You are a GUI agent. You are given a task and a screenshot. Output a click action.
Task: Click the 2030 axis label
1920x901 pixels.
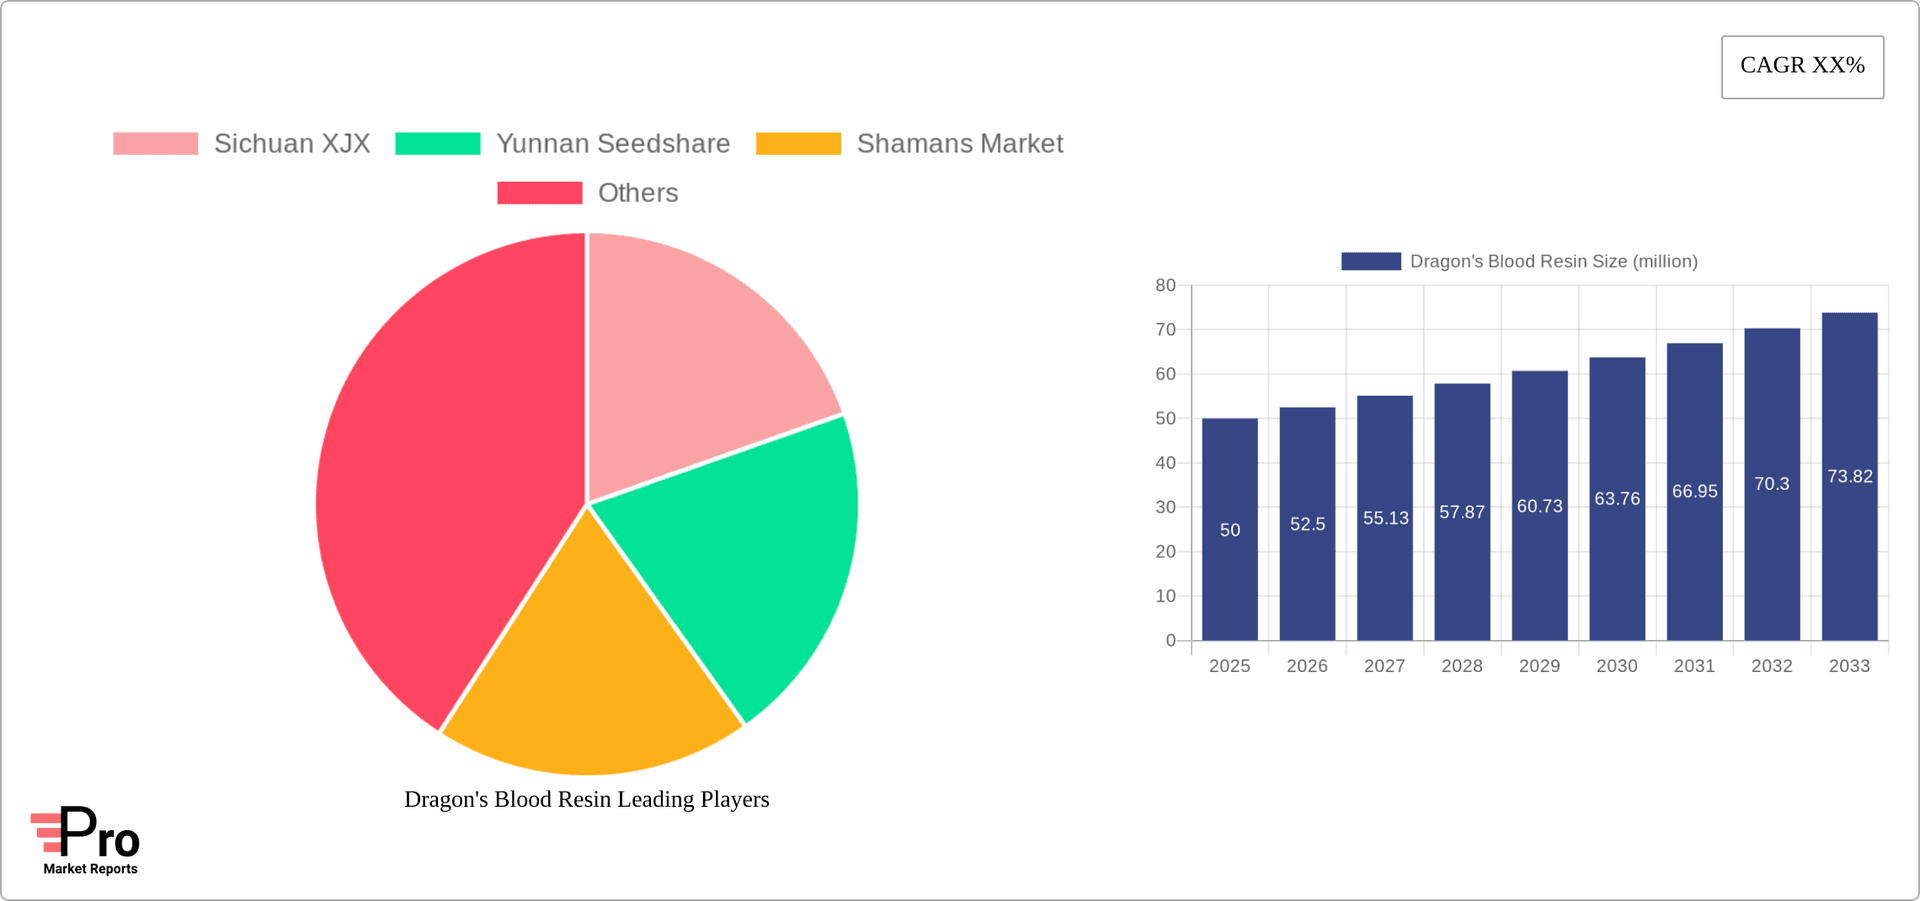(1616, 666)
